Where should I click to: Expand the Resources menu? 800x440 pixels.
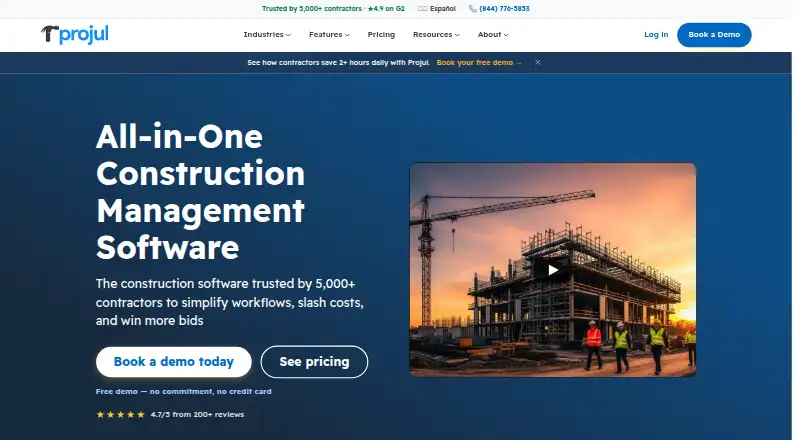click(x=436, y=35)
